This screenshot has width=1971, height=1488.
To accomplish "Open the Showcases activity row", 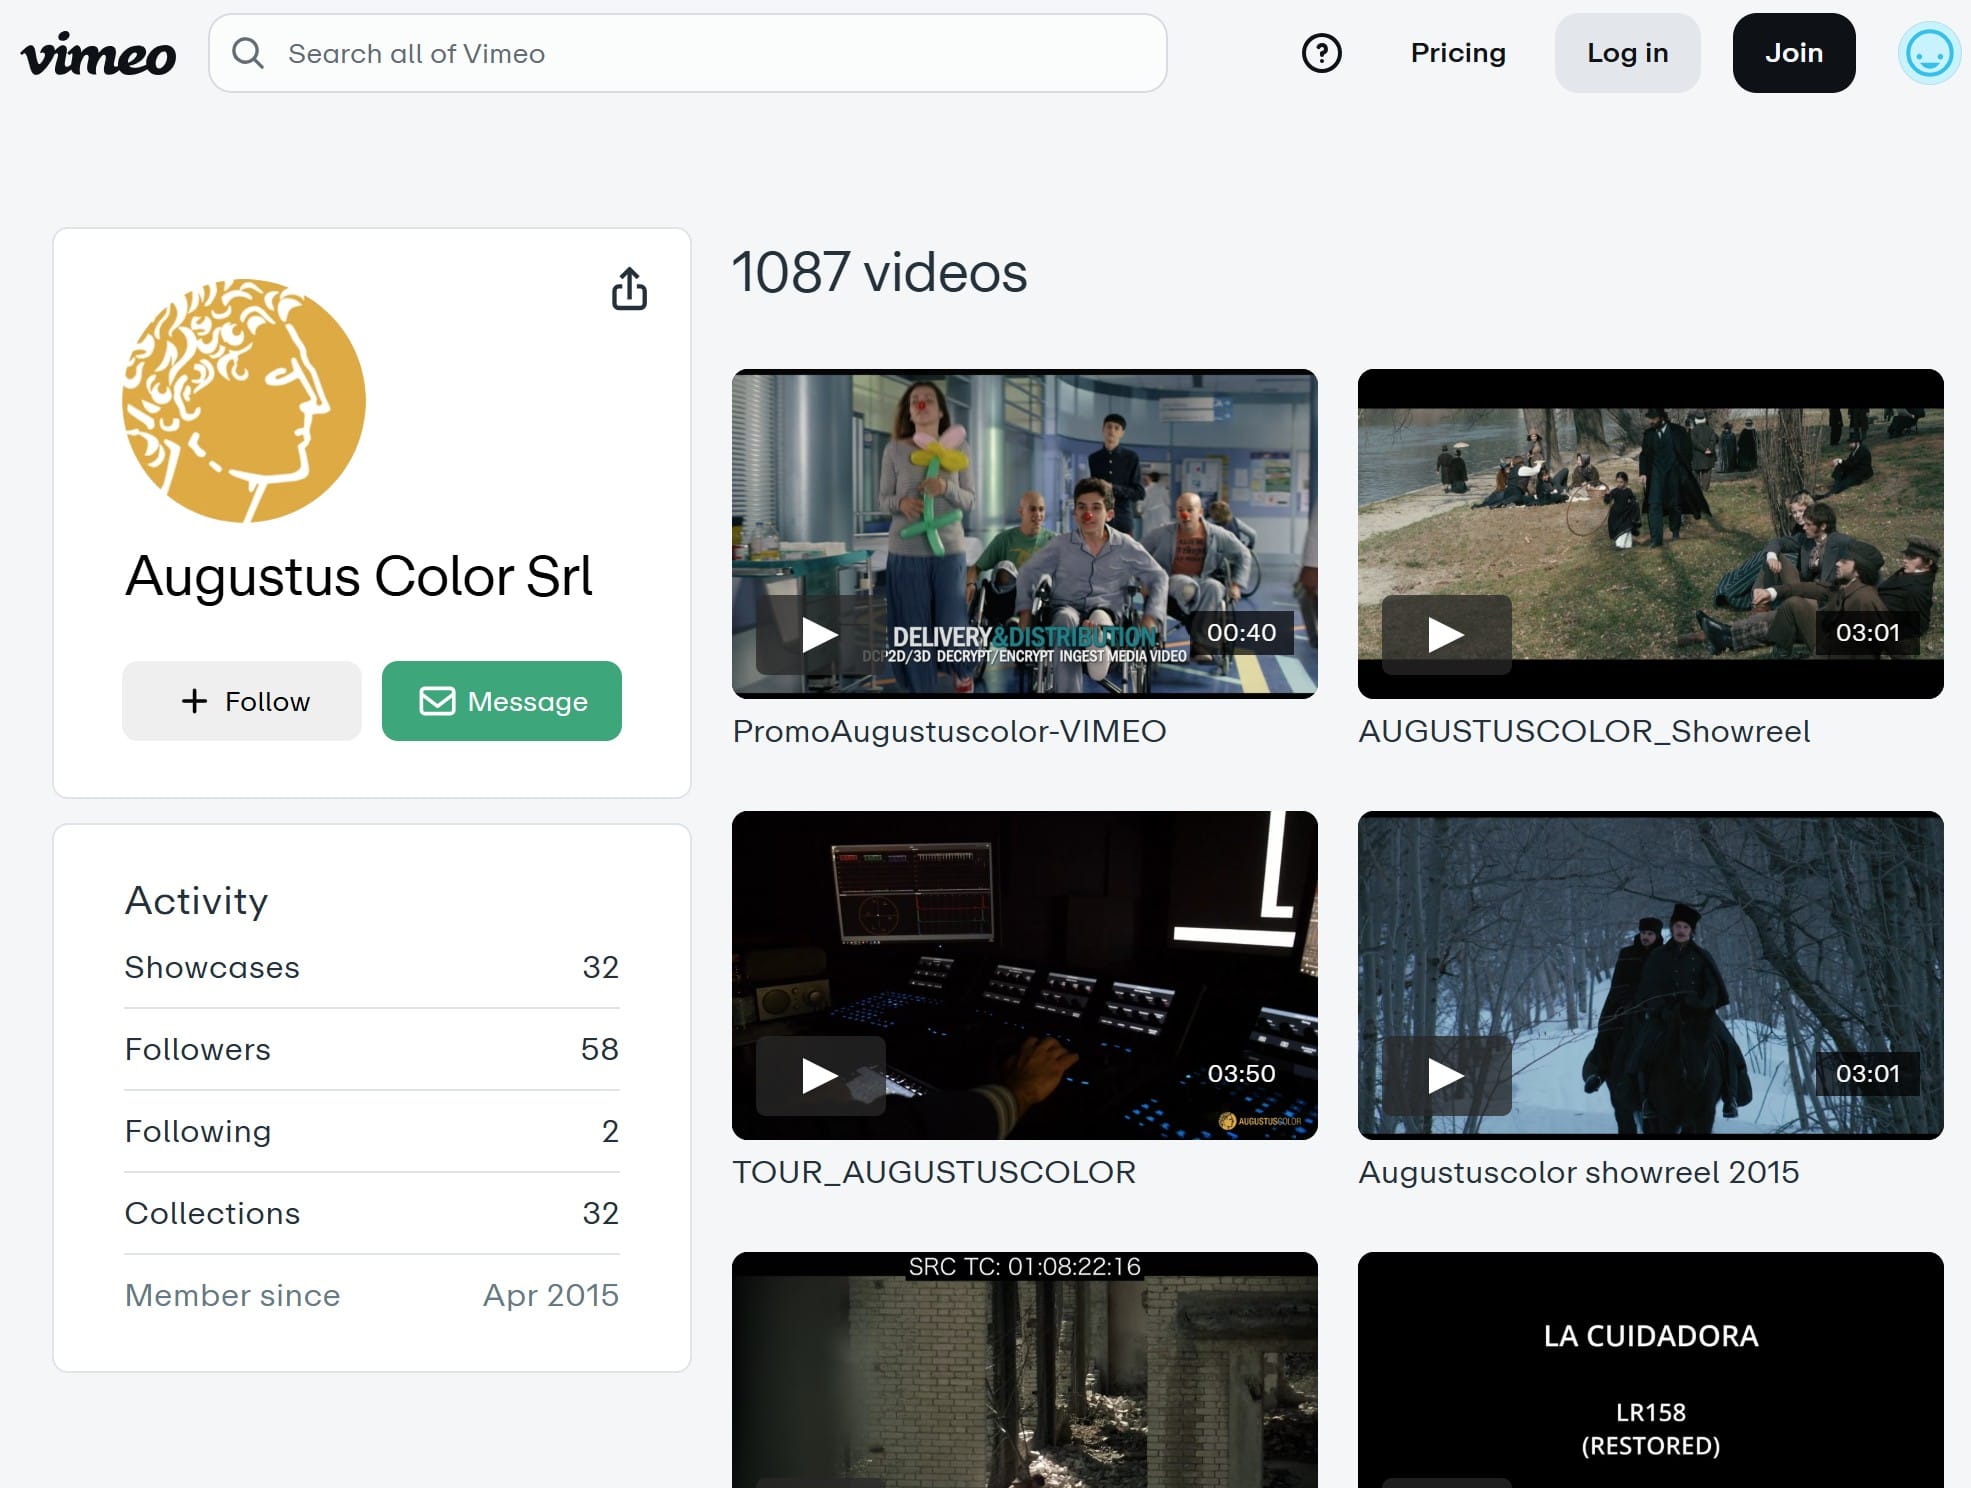I will click(x=371, y=967).
